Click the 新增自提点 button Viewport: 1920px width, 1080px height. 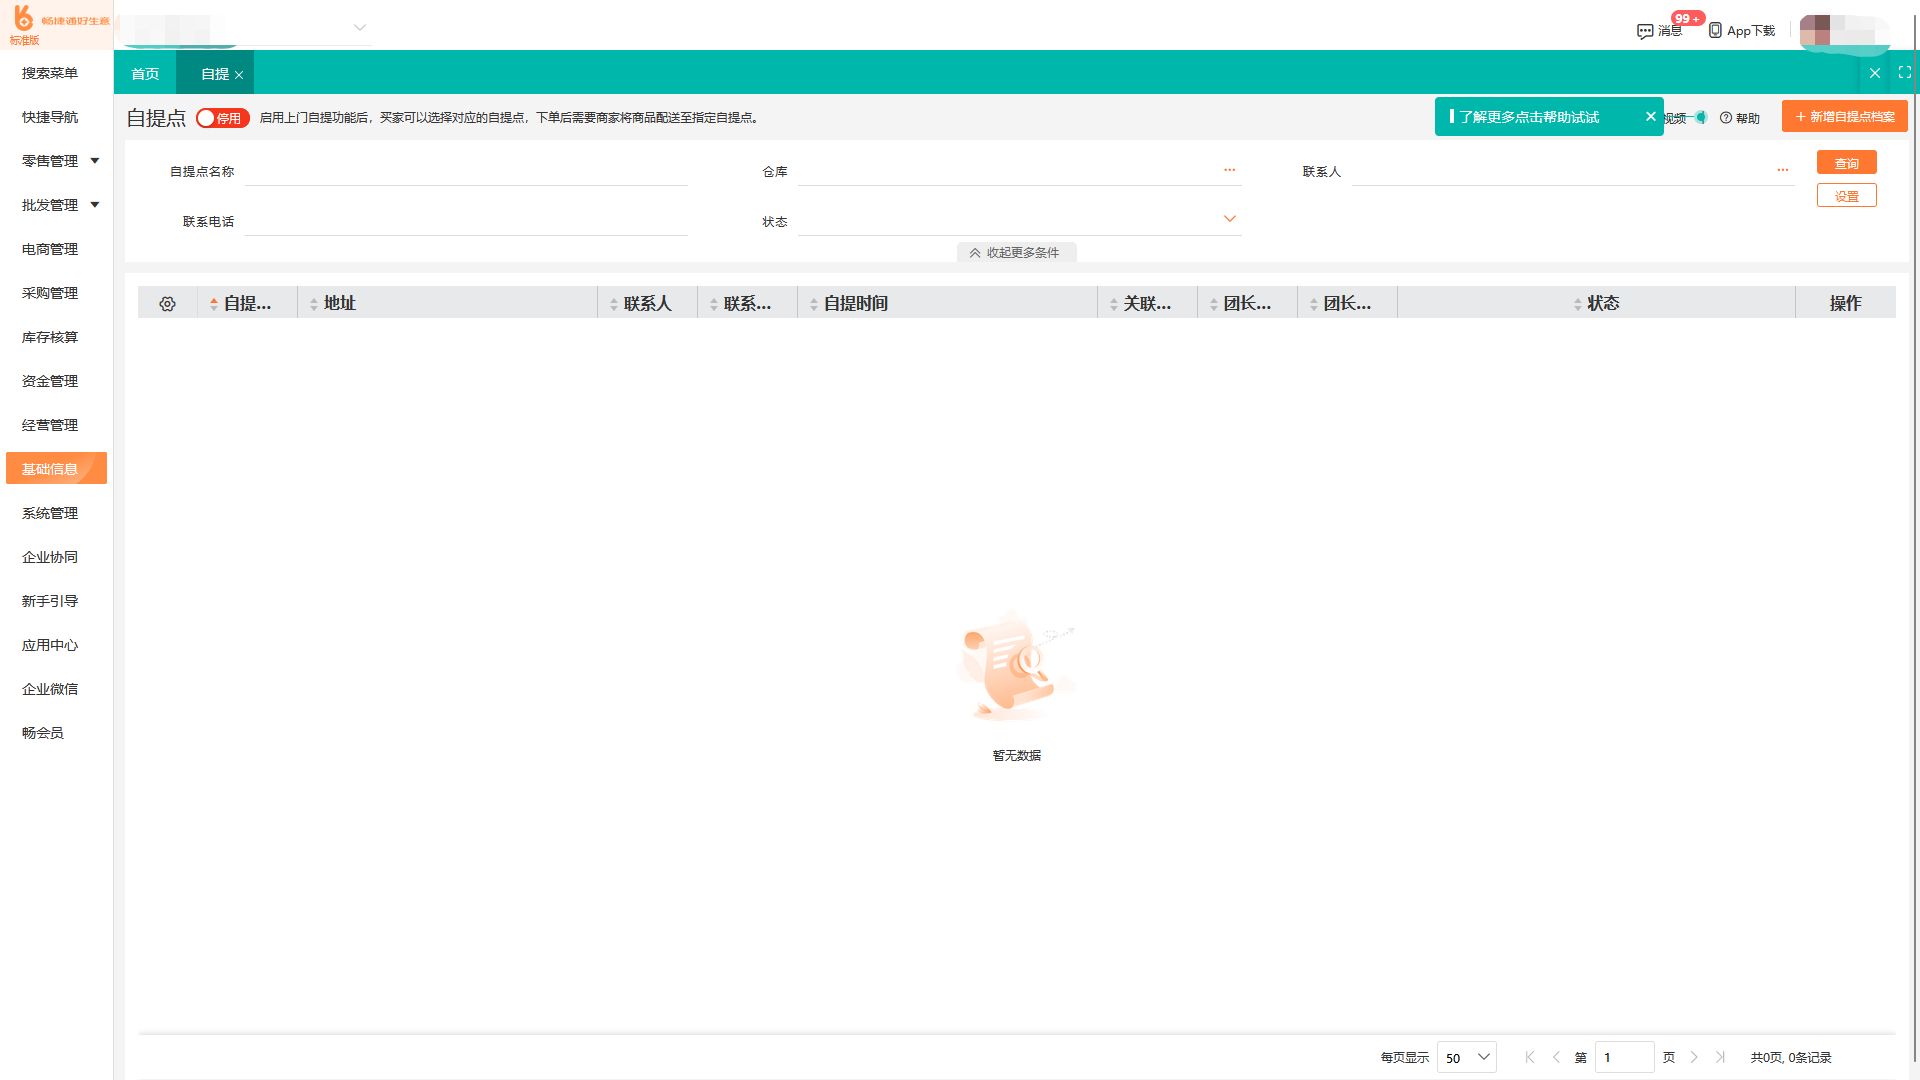(x=1844, y=117)
